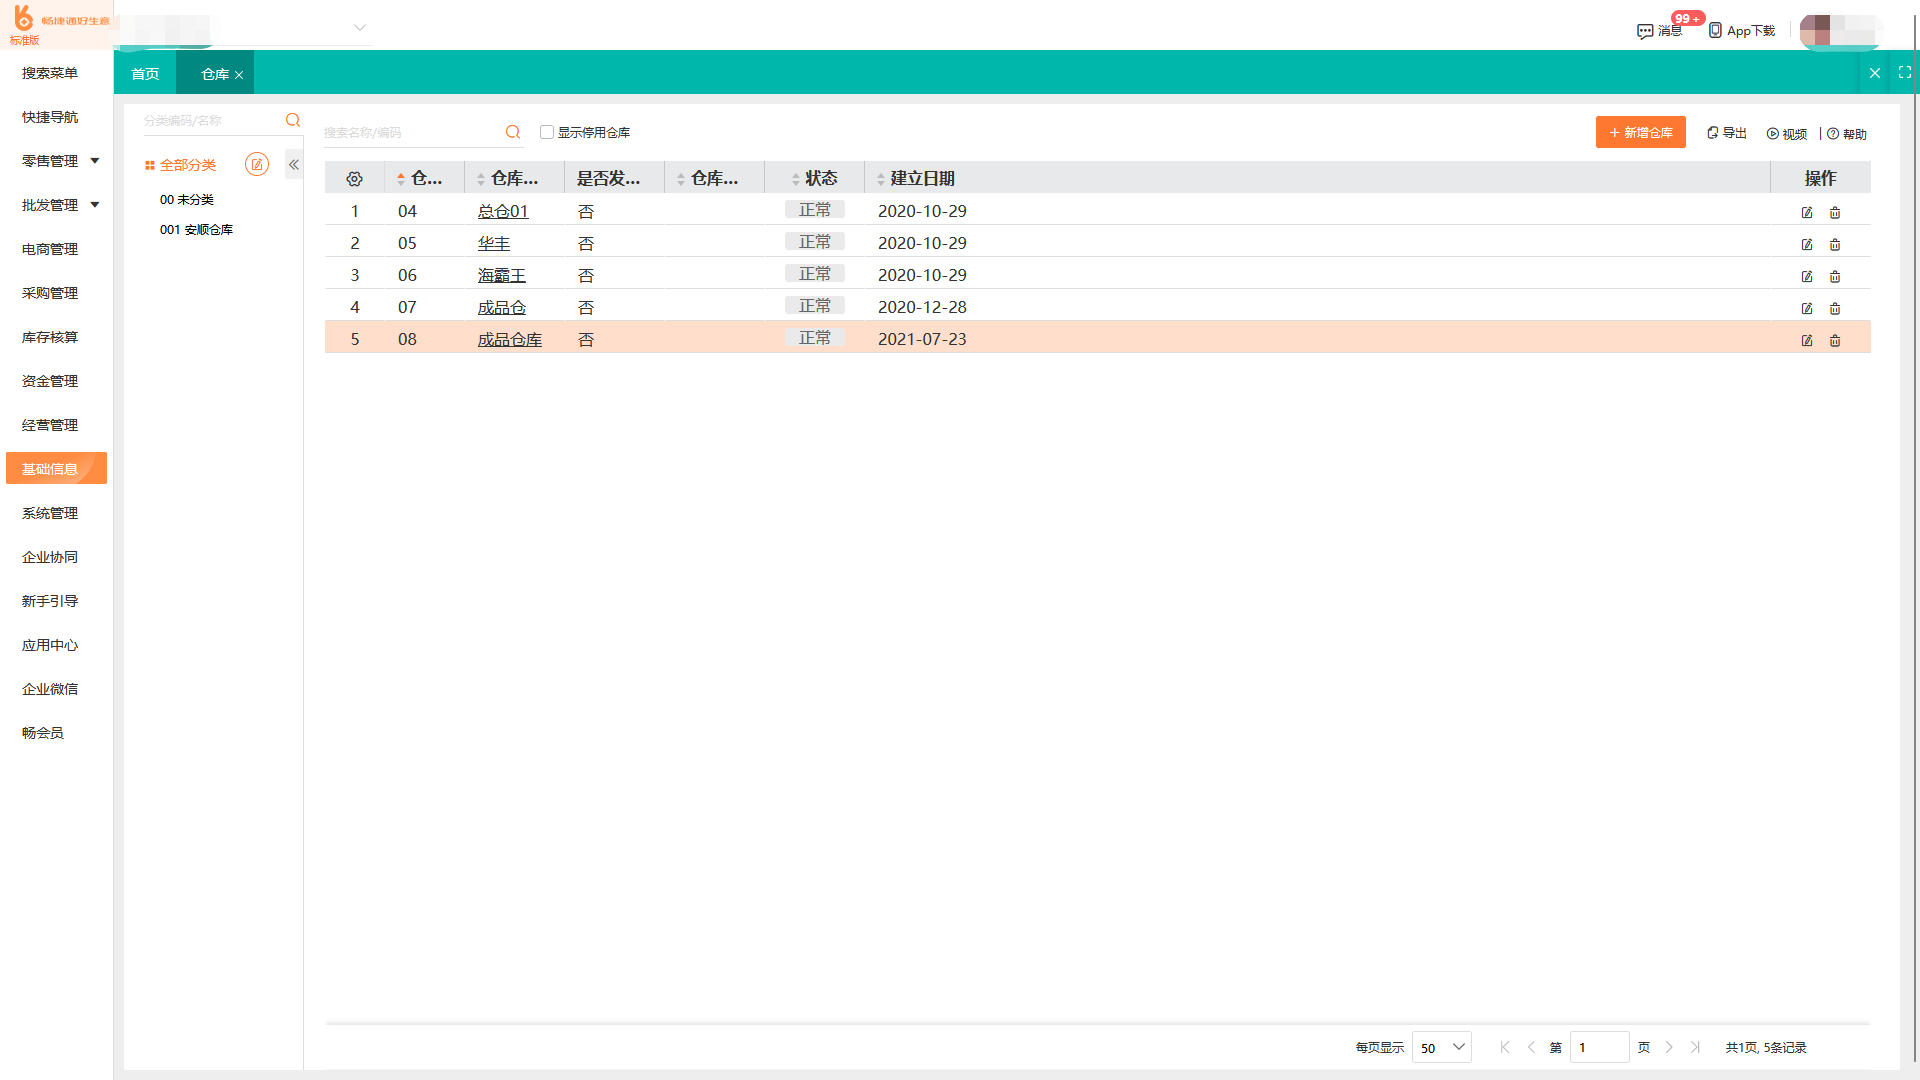The width and height of the screenshot is (1920, 1080).
Task: Click the edit icon for 总仓01
Action: 1807,211
